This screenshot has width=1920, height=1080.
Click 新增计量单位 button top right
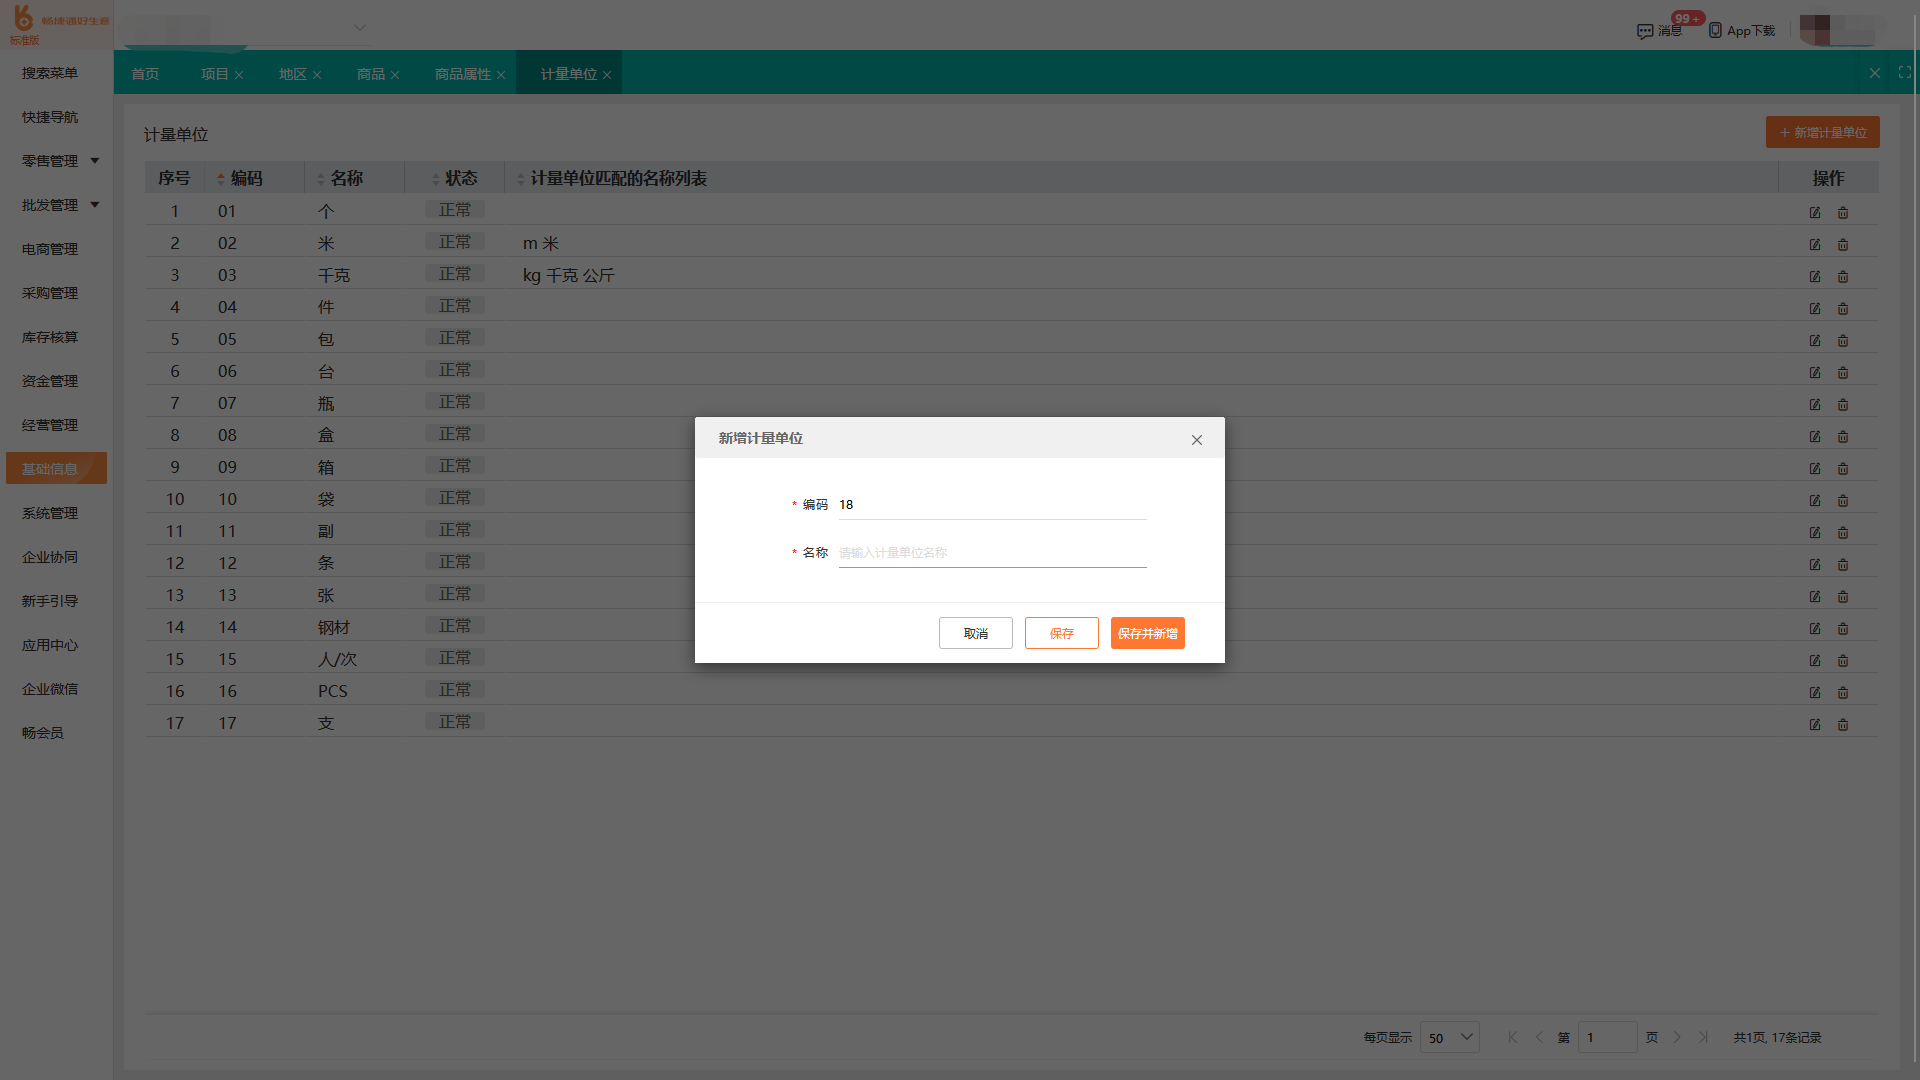click(1822, 132)
